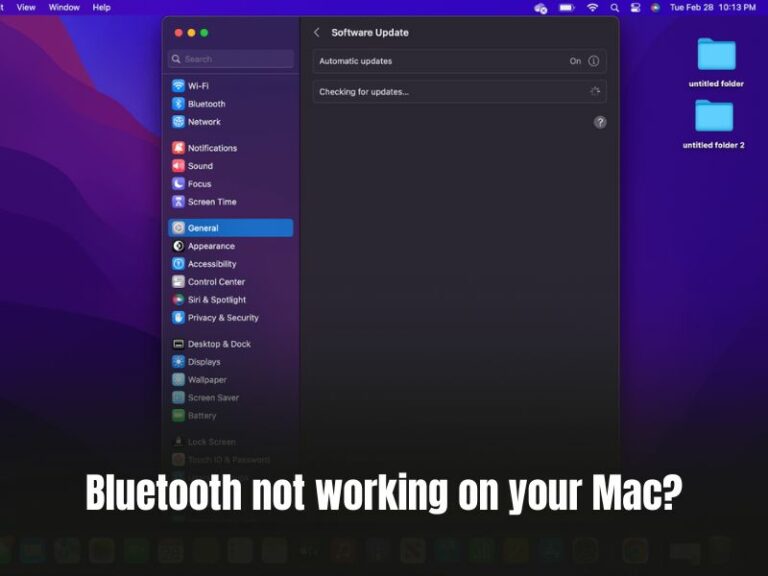768x576 pixels.
Task: Open Spotlight search in menu bar
Action: (x=614, y=7)
